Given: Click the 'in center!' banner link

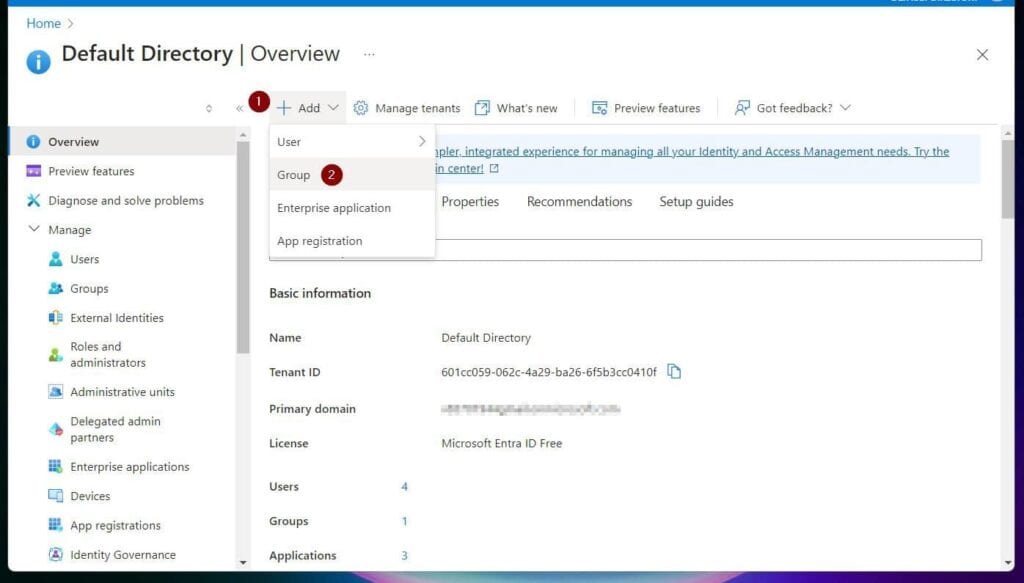Looking at the screenshot, I should click(x=460, y=168).
